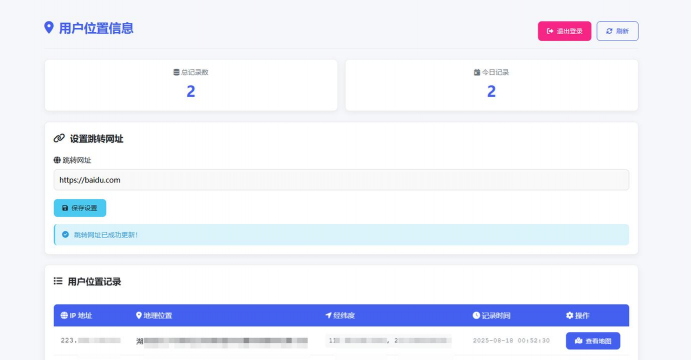
Task: Click the 设置跳转网址 section heading
Action: [x=97, y=139]
